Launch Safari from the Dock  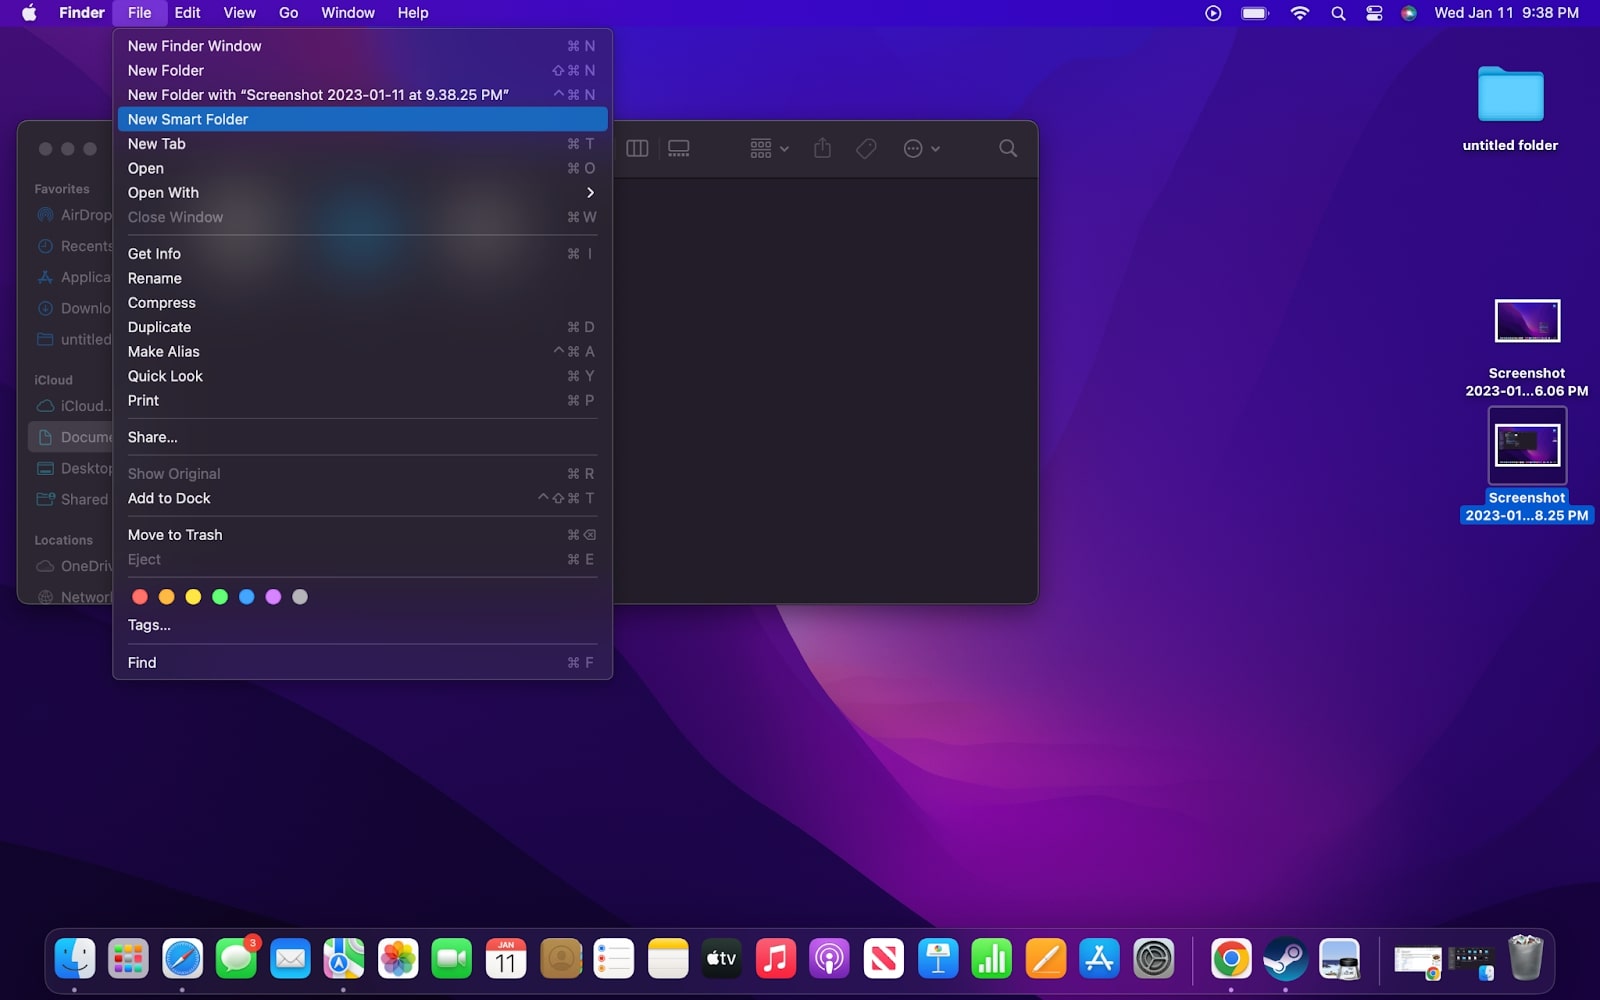coord(183,958)
